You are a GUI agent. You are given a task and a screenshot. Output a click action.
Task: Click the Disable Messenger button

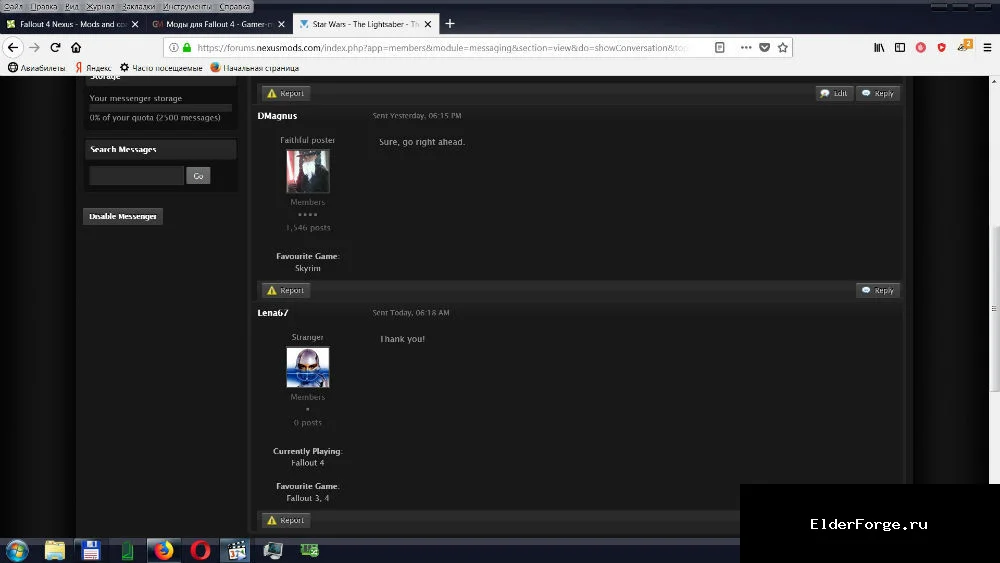point(122,216)
